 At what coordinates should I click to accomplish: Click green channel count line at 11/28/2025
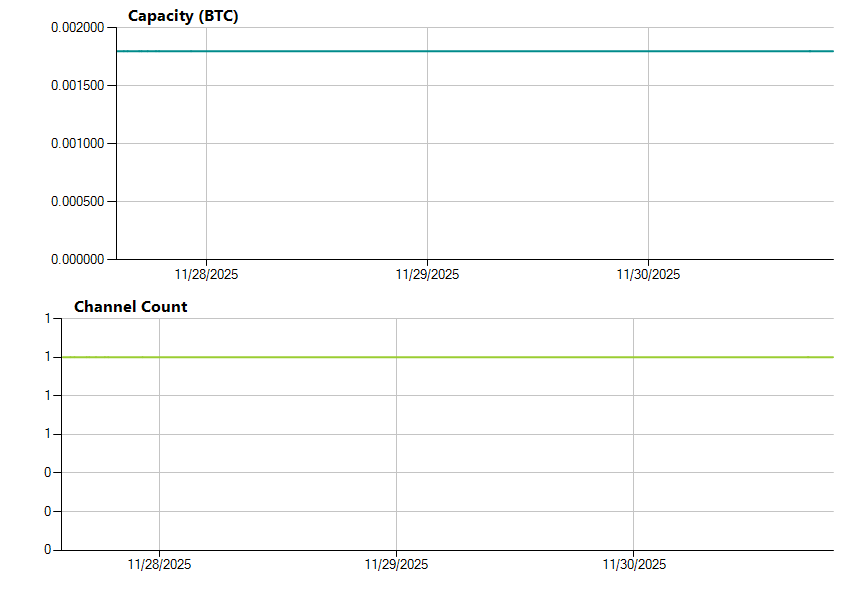coord(159,357)
